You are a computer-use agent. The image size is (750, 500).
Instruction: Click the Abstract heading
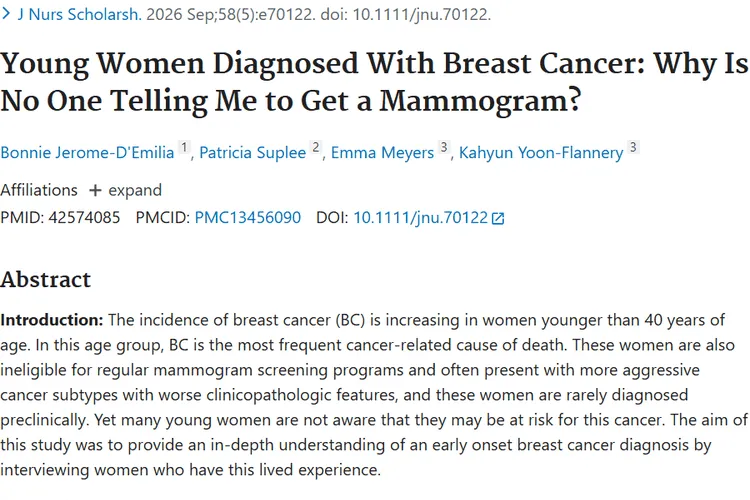click(45, 279)
